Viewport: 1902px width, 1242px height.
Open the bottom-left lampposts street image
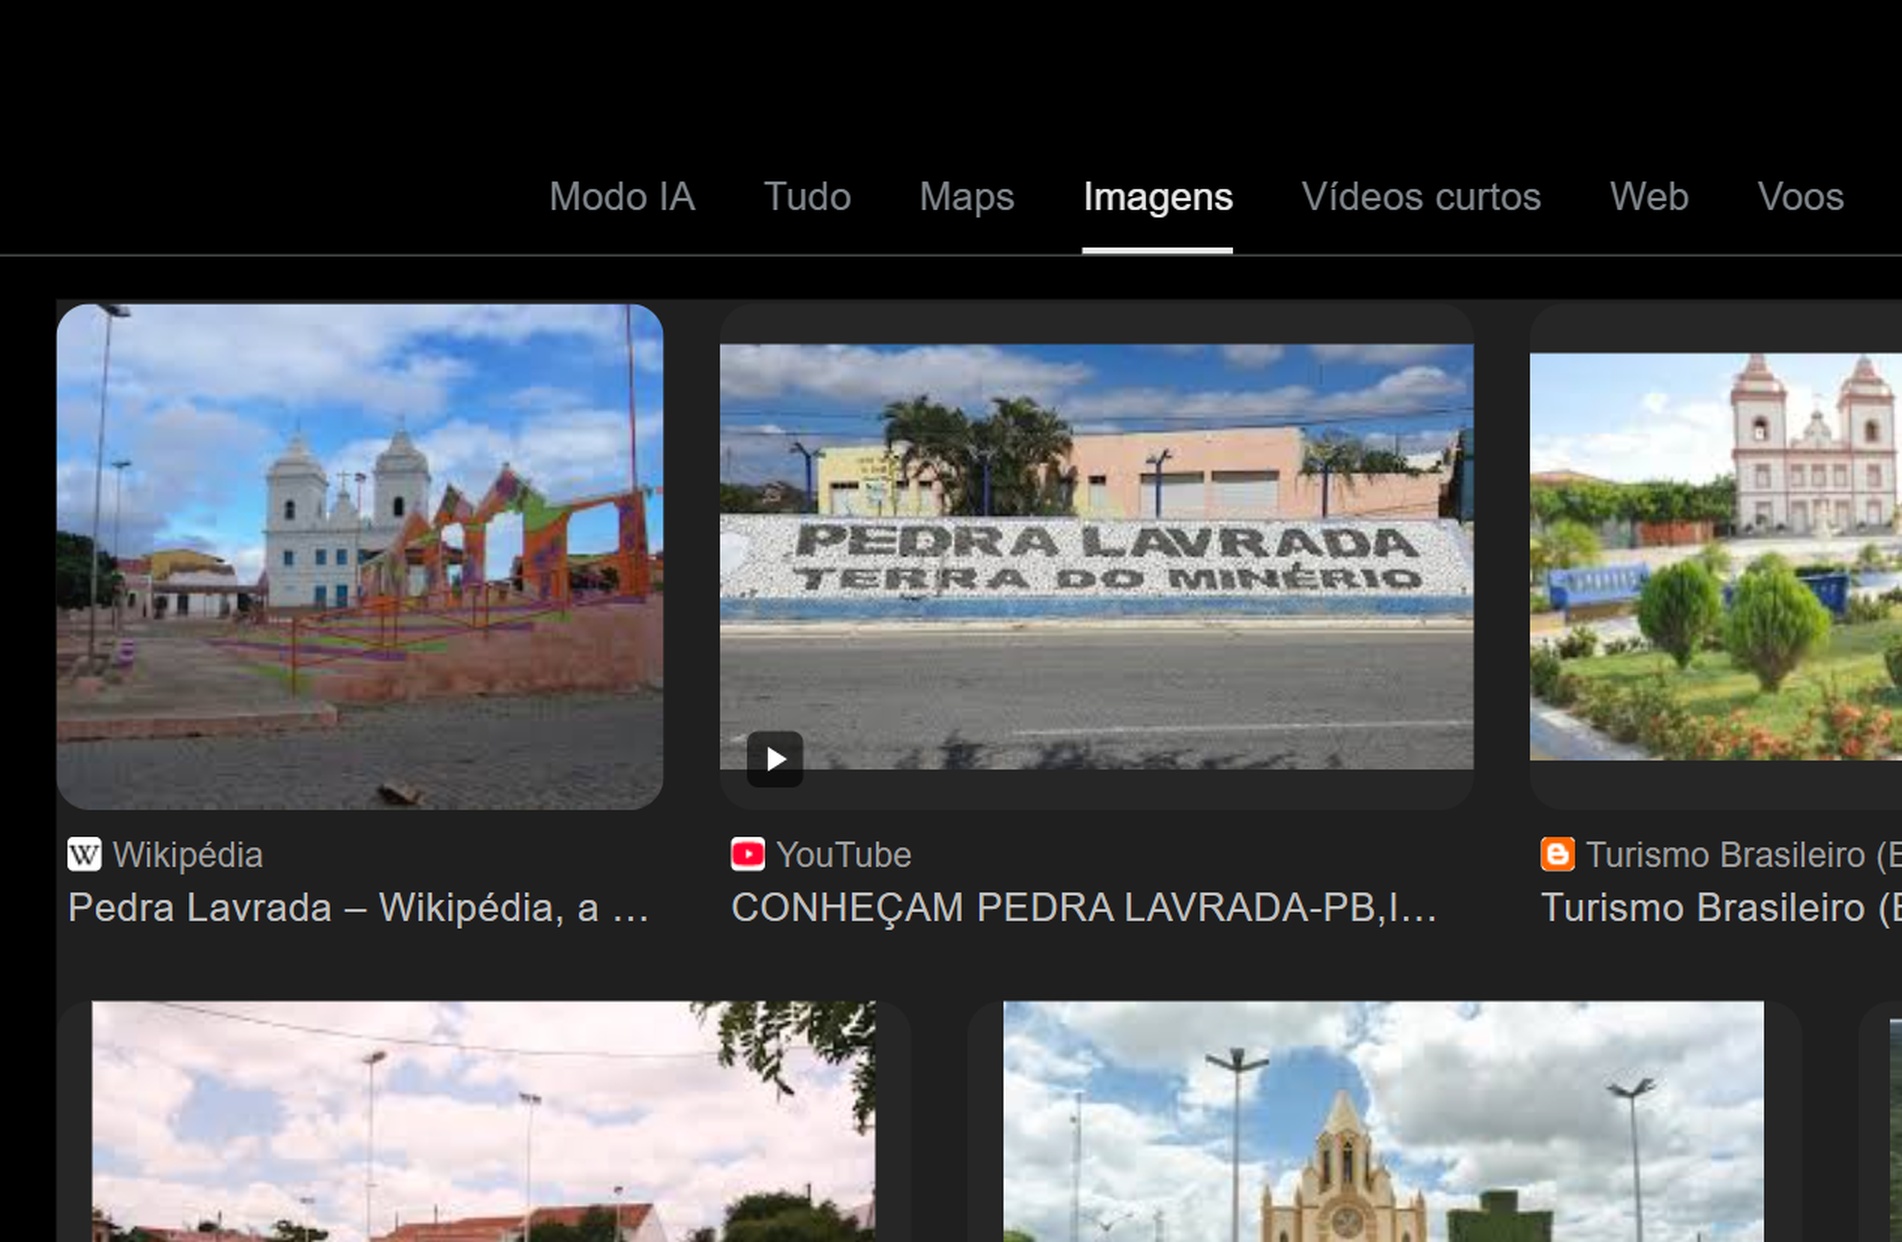point(483,1120)
